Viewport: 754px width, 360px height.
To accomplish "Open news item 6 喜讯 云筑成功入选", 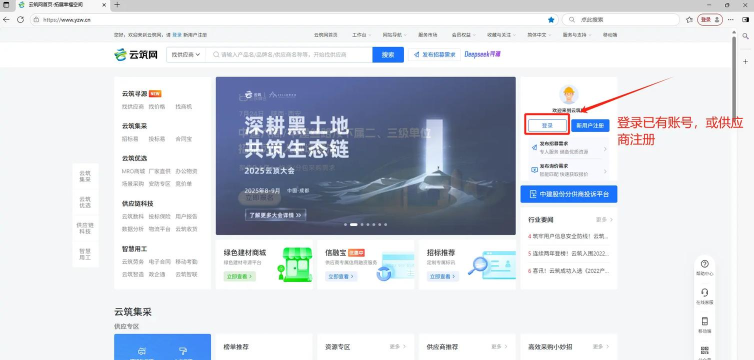I will (x=569, y=271).
